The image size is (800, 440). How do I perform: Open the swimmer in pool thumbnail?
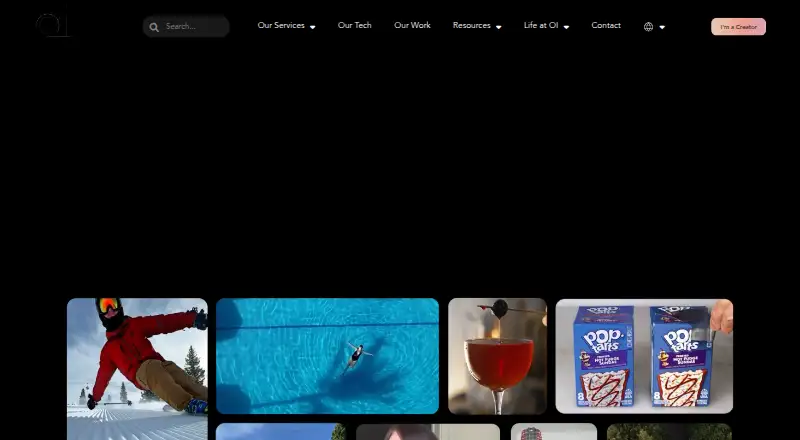pos(327,356)
